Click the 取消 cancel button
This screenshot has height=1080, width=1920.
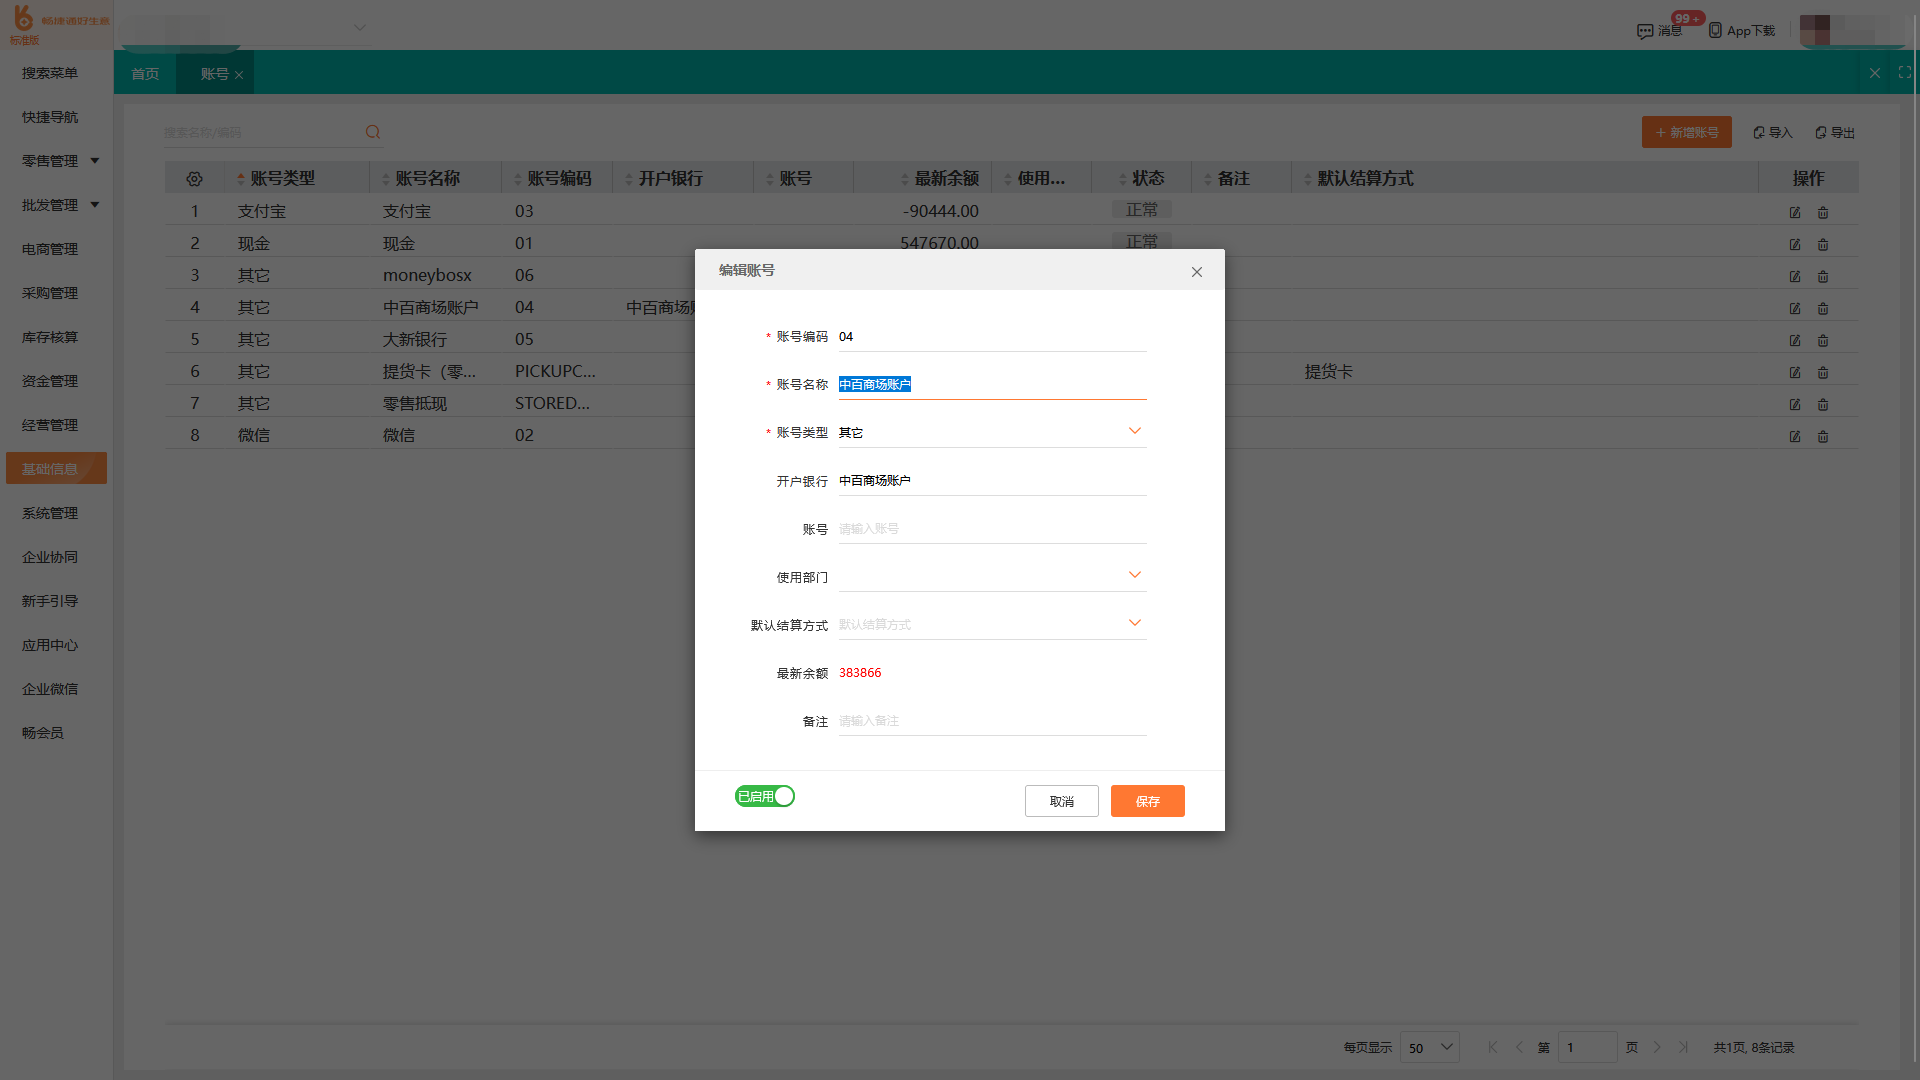point(1062,800)
